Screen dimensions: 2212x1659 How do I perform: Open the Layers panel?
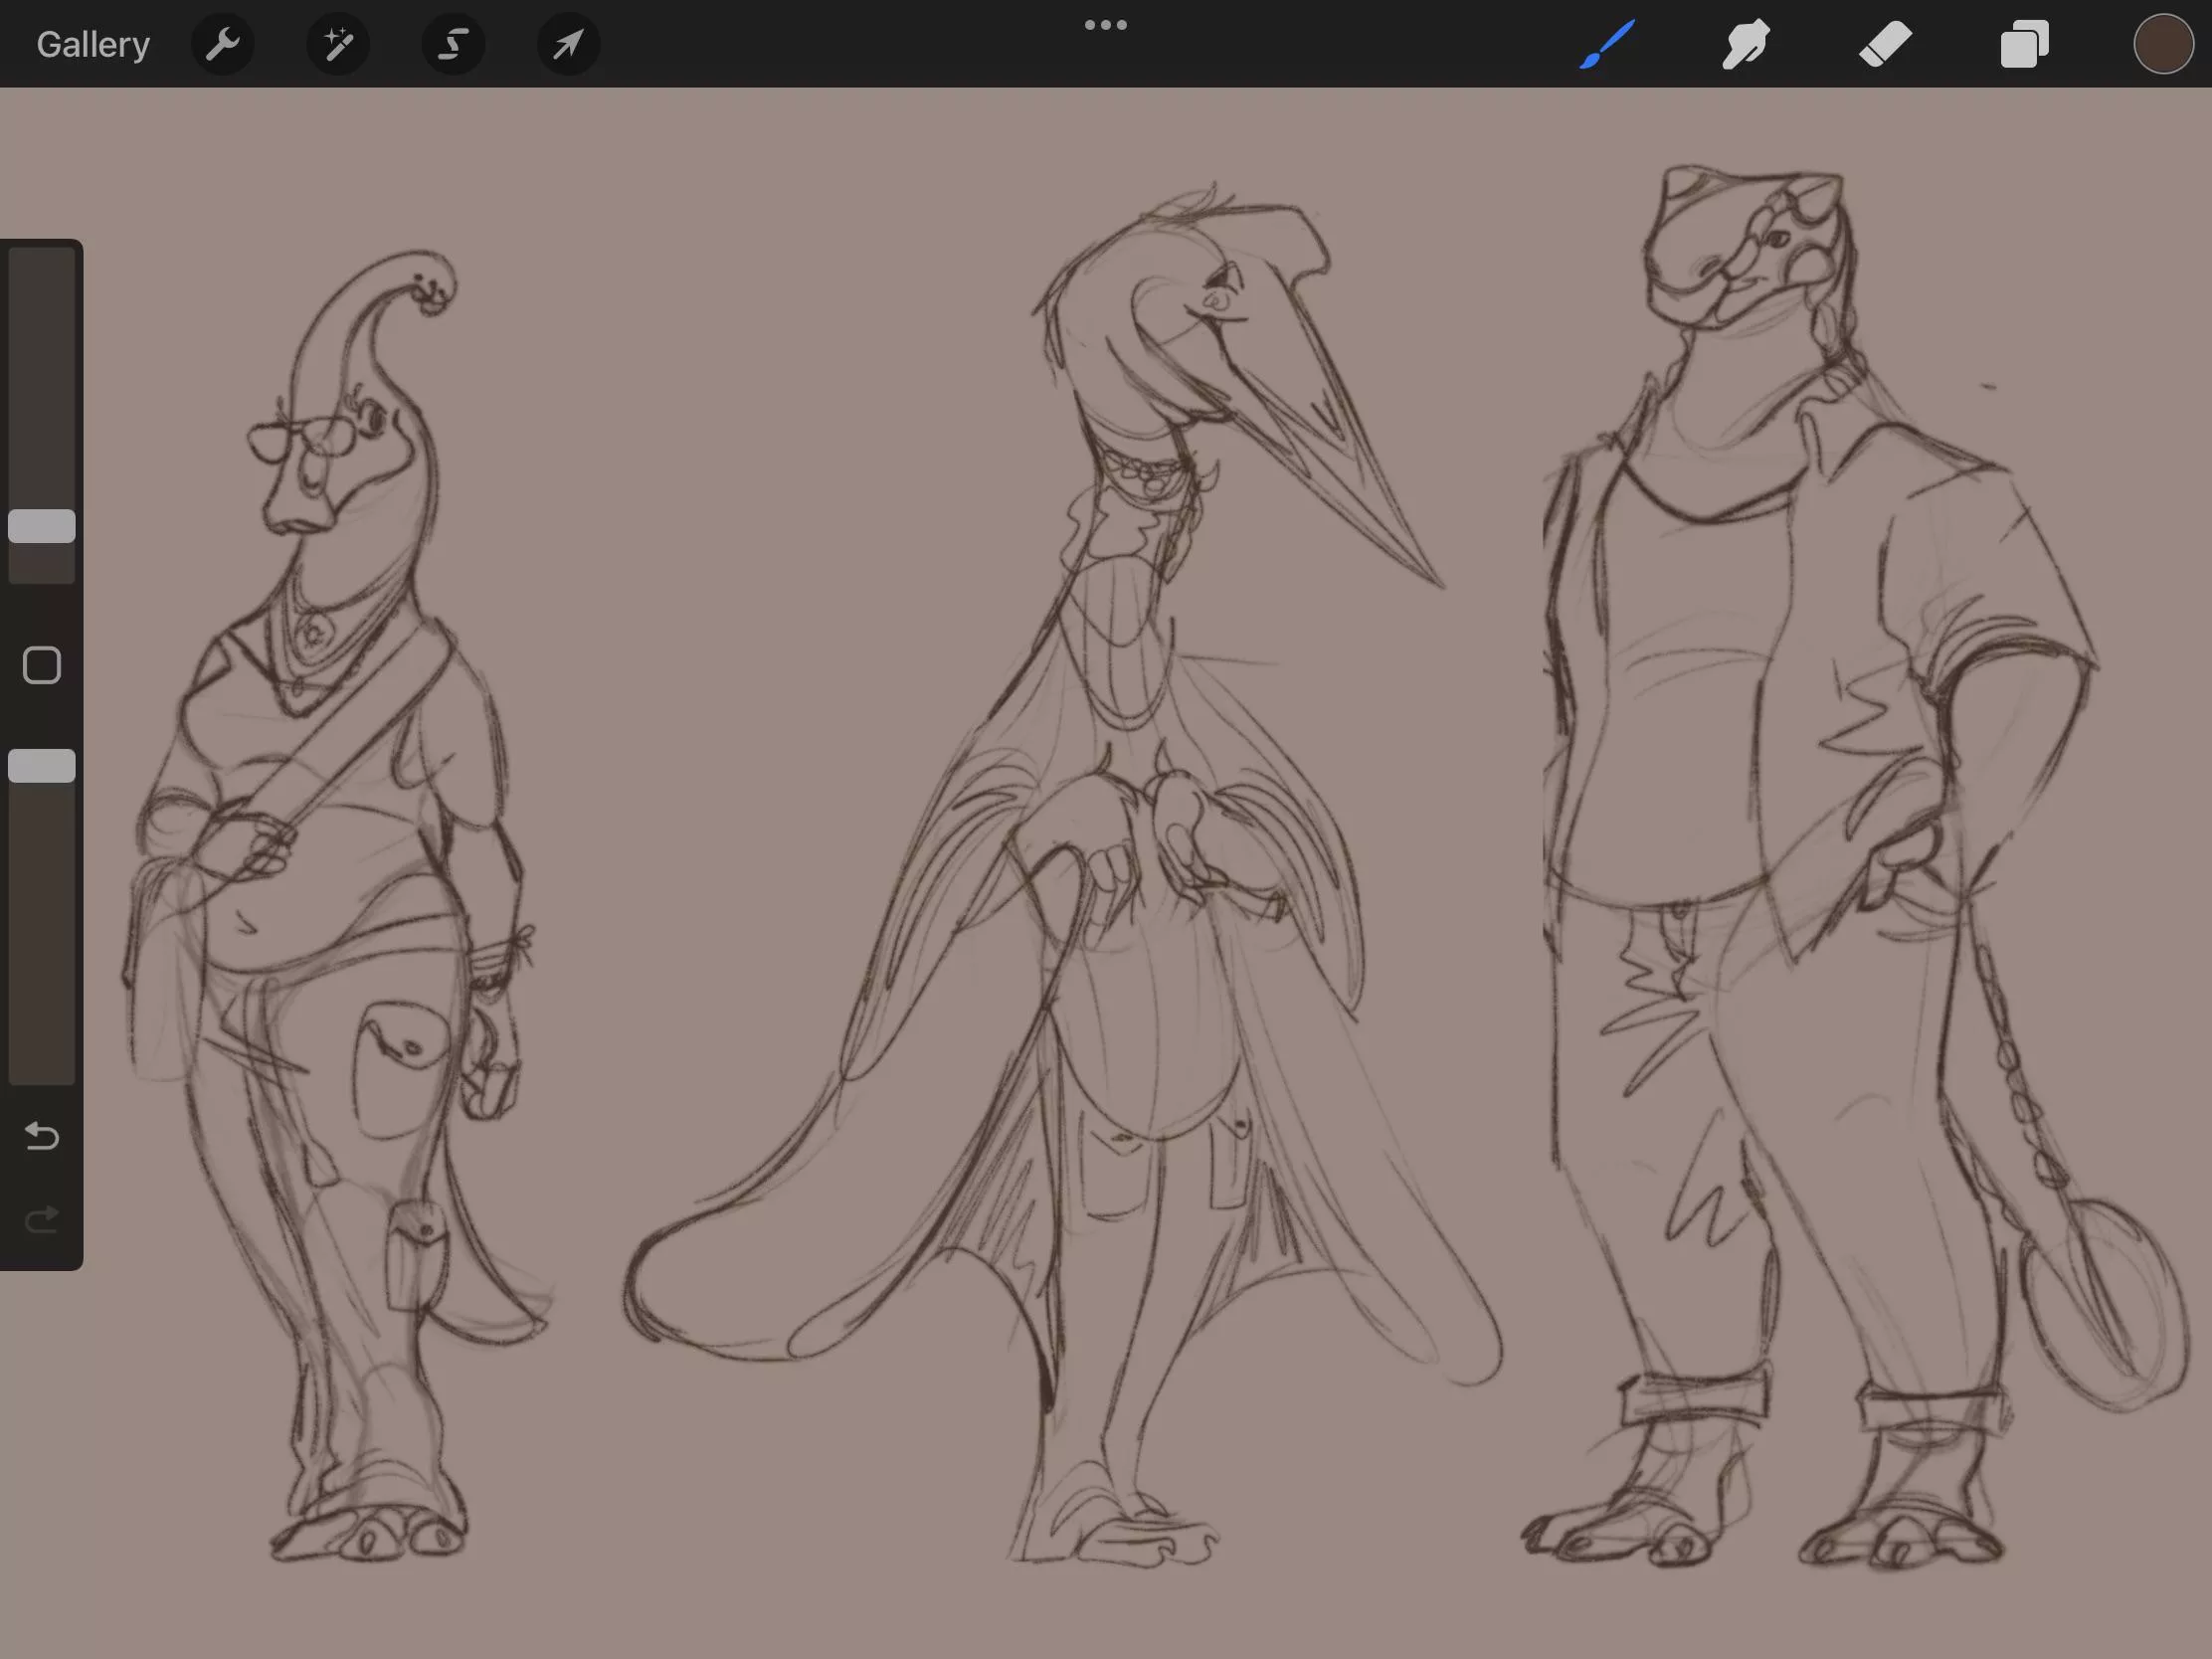pos(2023,43)
